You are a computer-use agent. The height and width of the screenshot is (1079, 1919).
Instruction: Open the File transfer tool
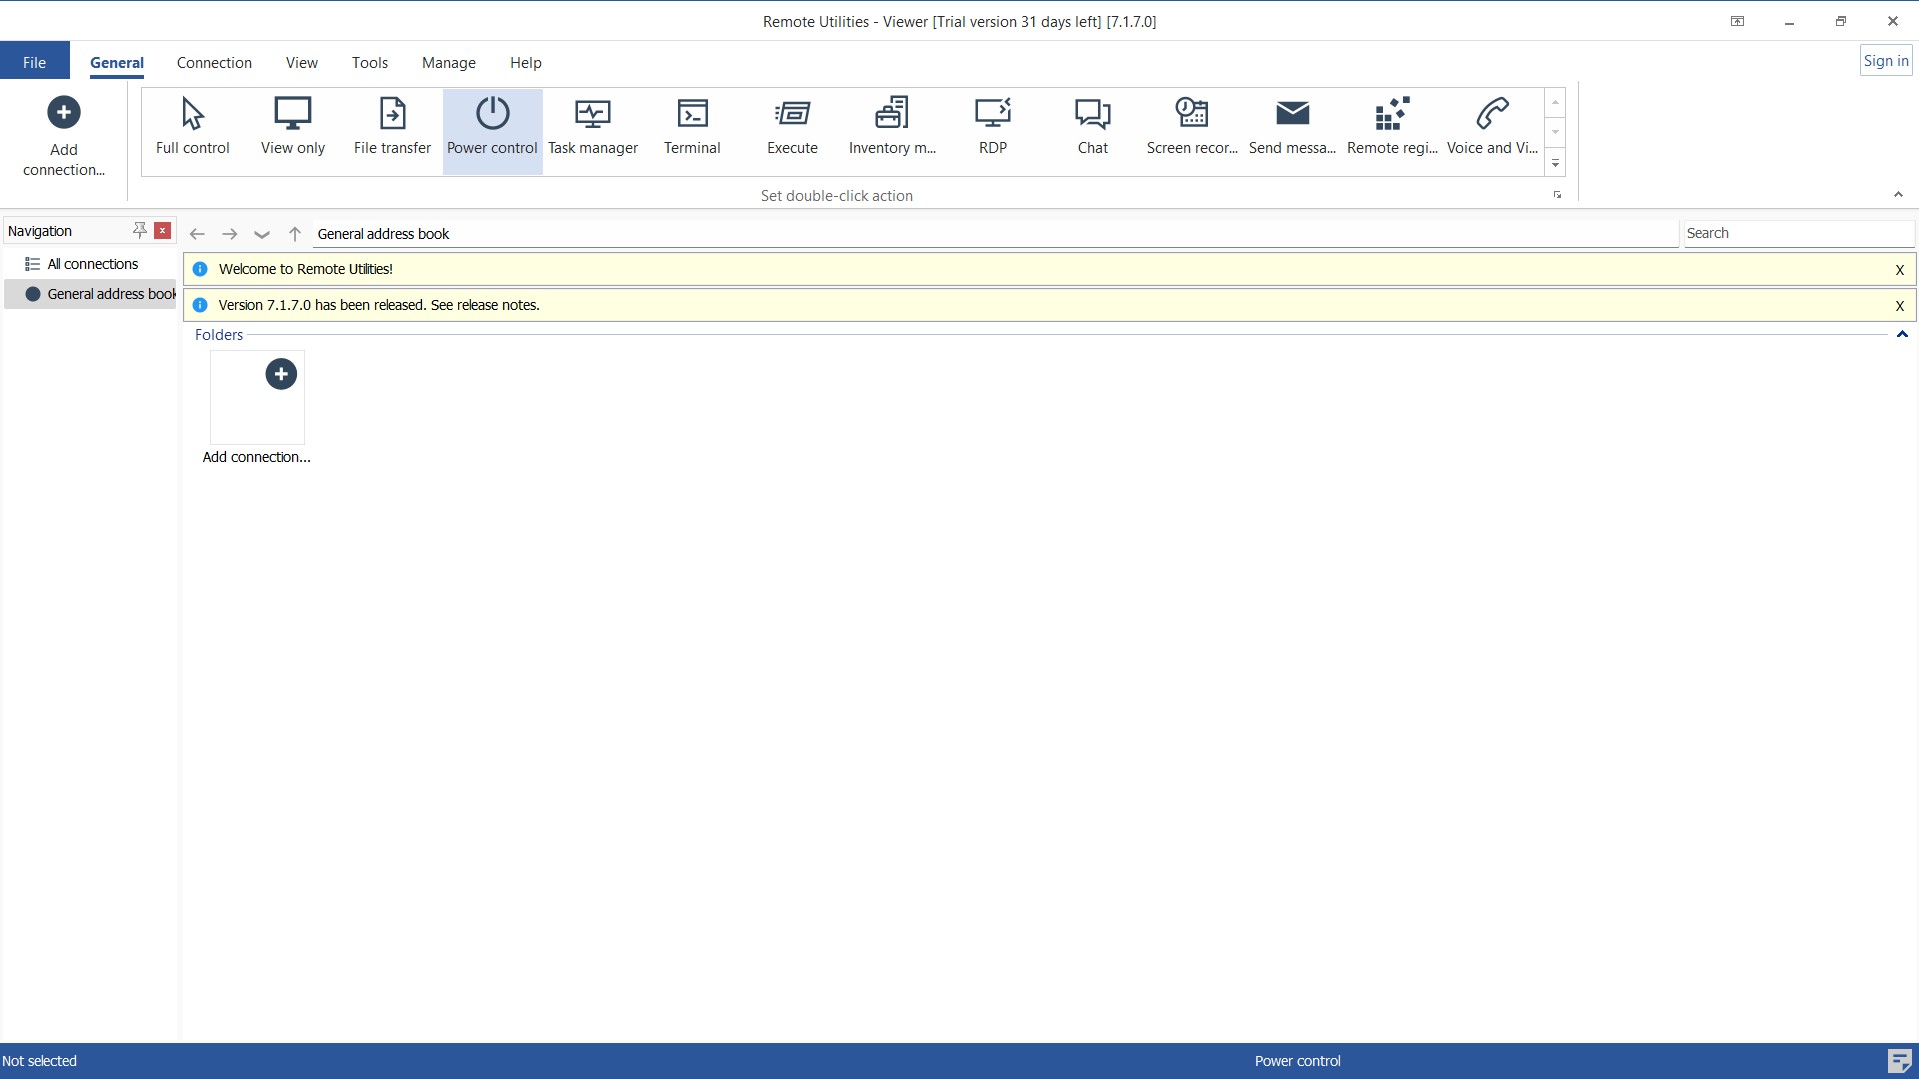tap(391, 127)
